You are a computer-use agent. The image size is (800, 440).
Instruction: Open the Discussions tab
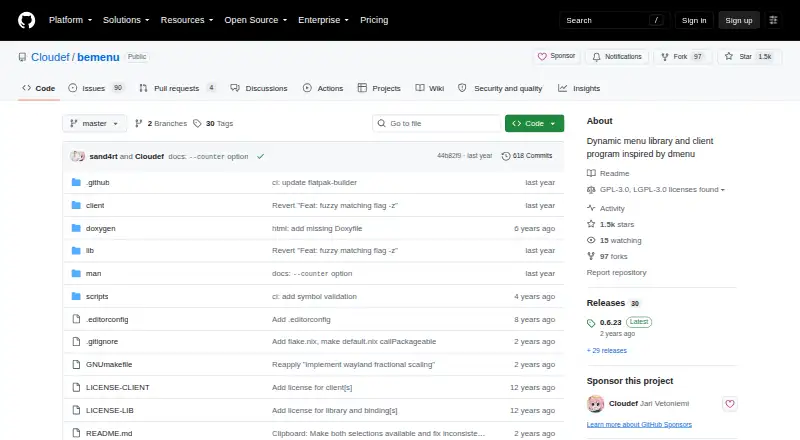point(259,88)
